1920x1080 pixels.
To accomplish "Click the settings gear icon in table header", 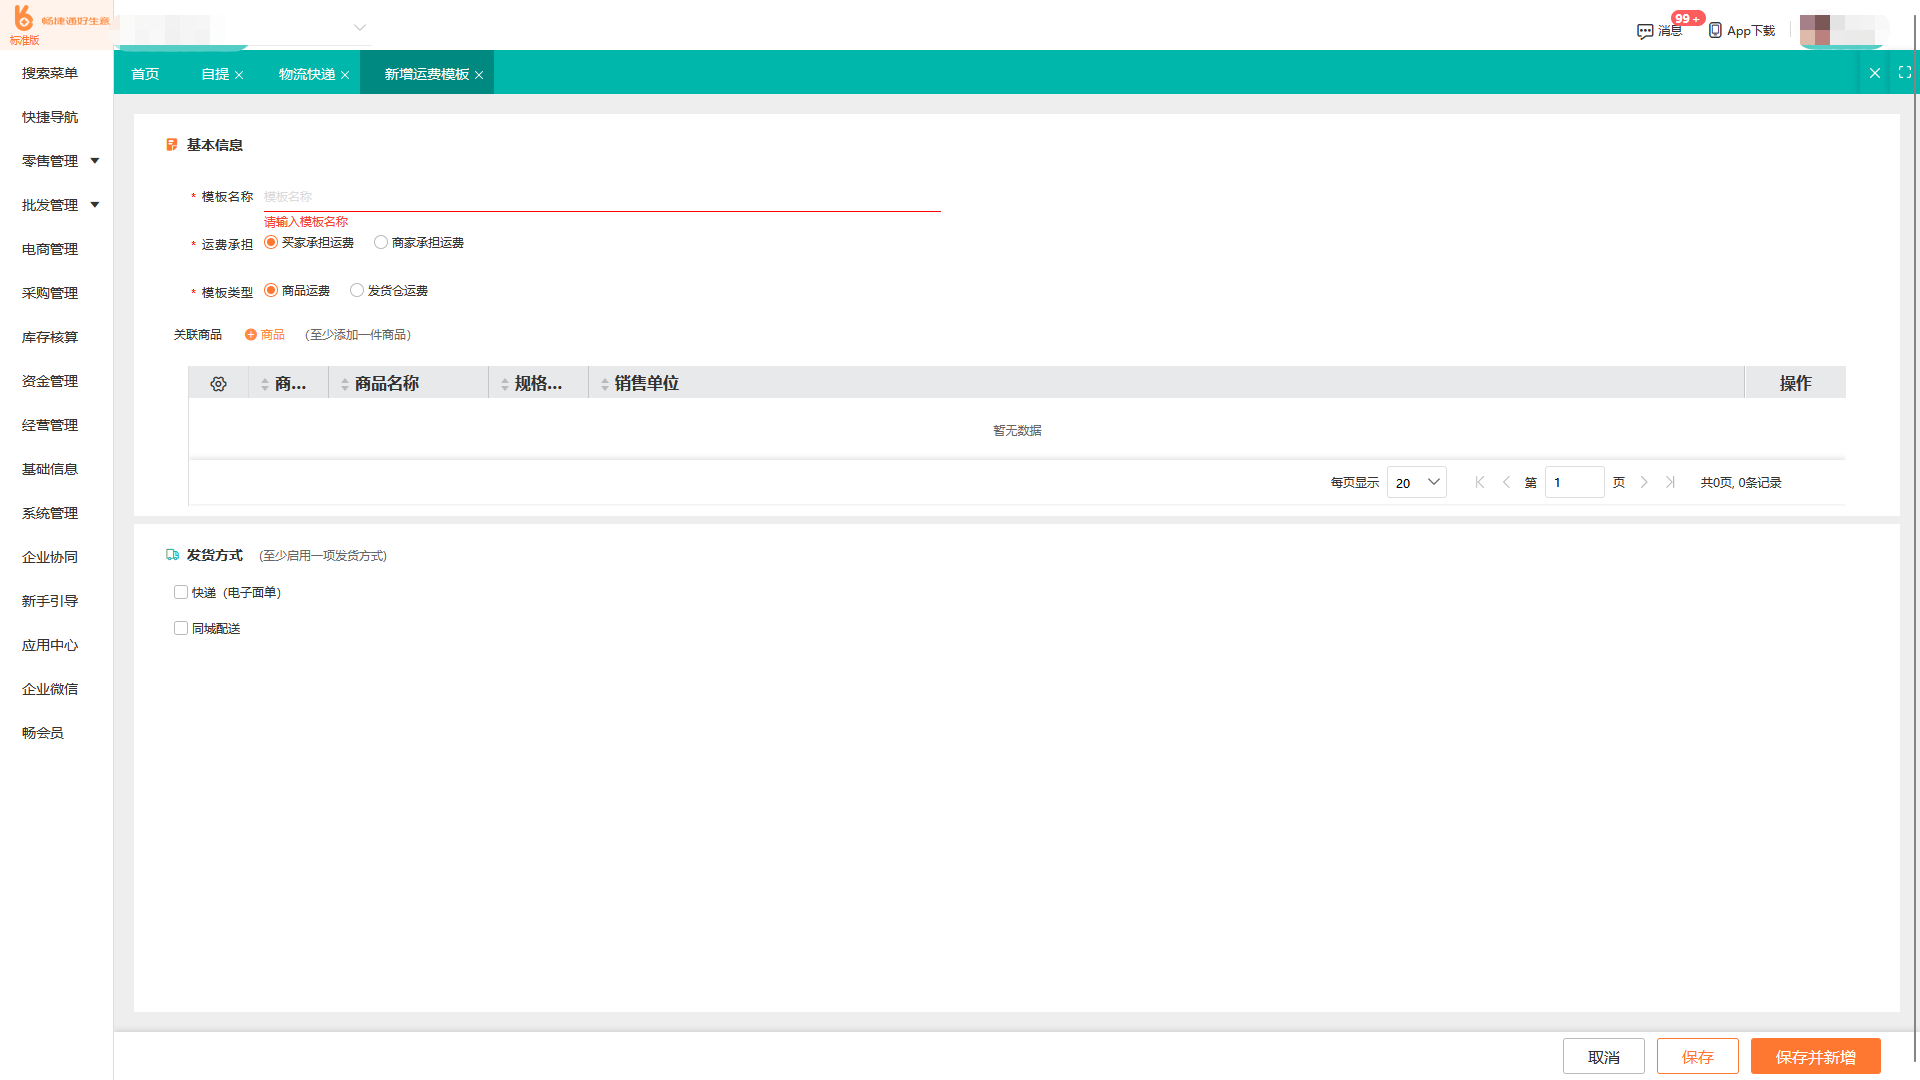I will point(218,382).
